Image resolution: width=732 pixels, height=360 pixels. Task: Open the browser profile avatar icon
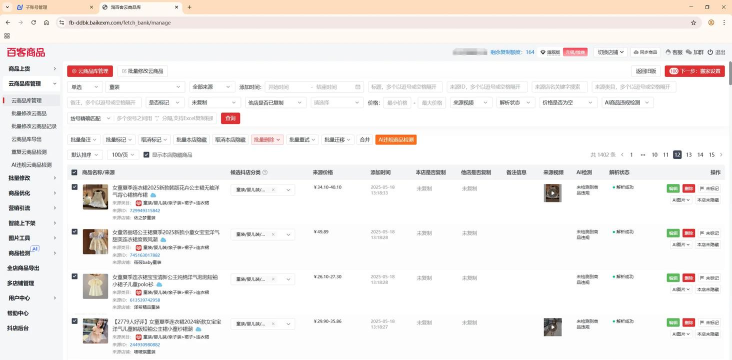tap(711, 22)
